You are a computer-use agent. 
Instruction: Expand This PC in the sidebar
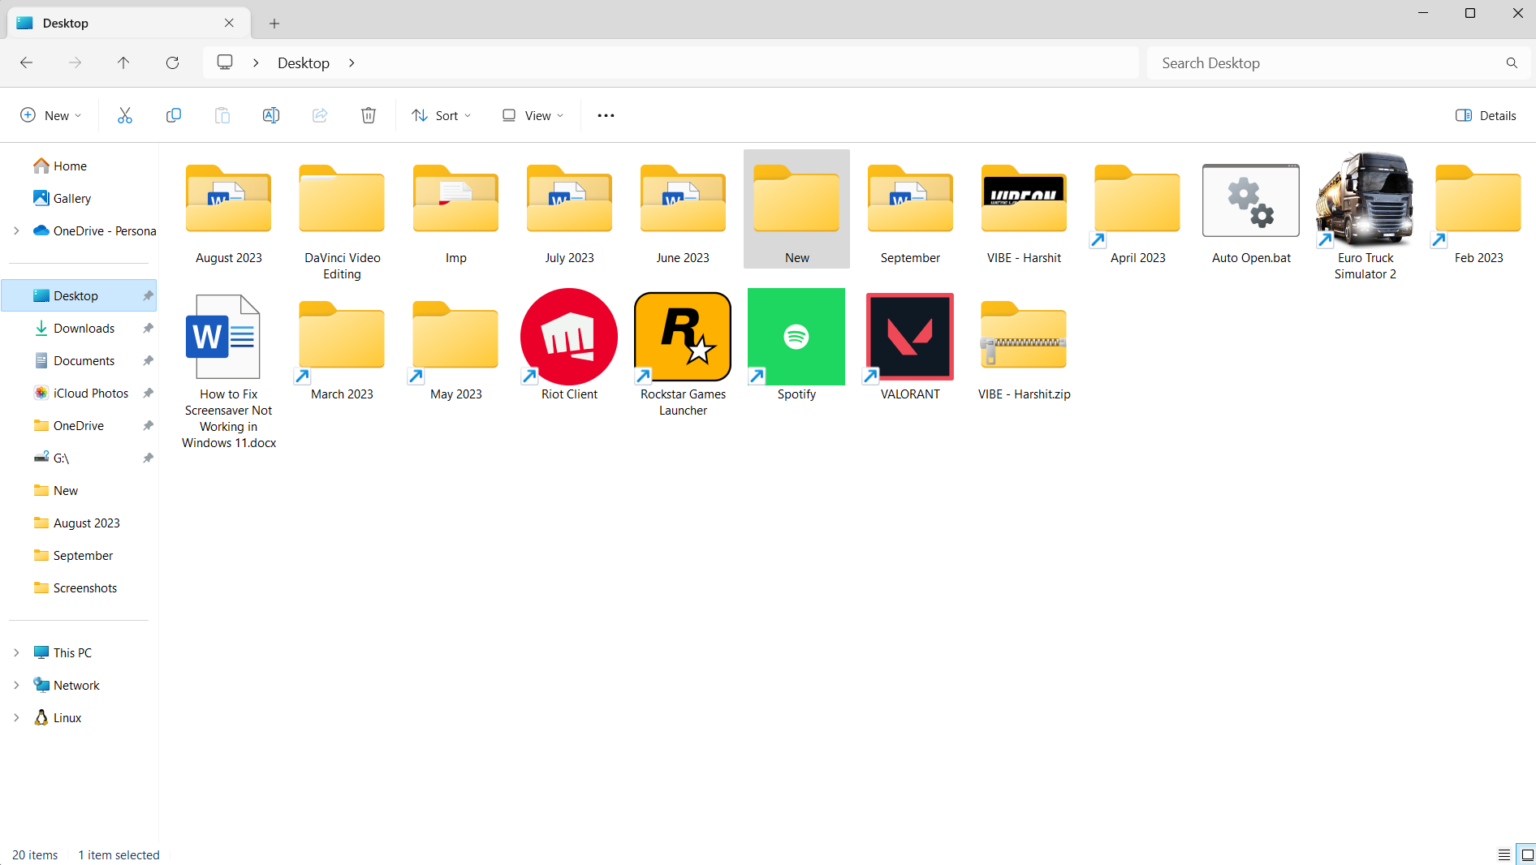15,652
